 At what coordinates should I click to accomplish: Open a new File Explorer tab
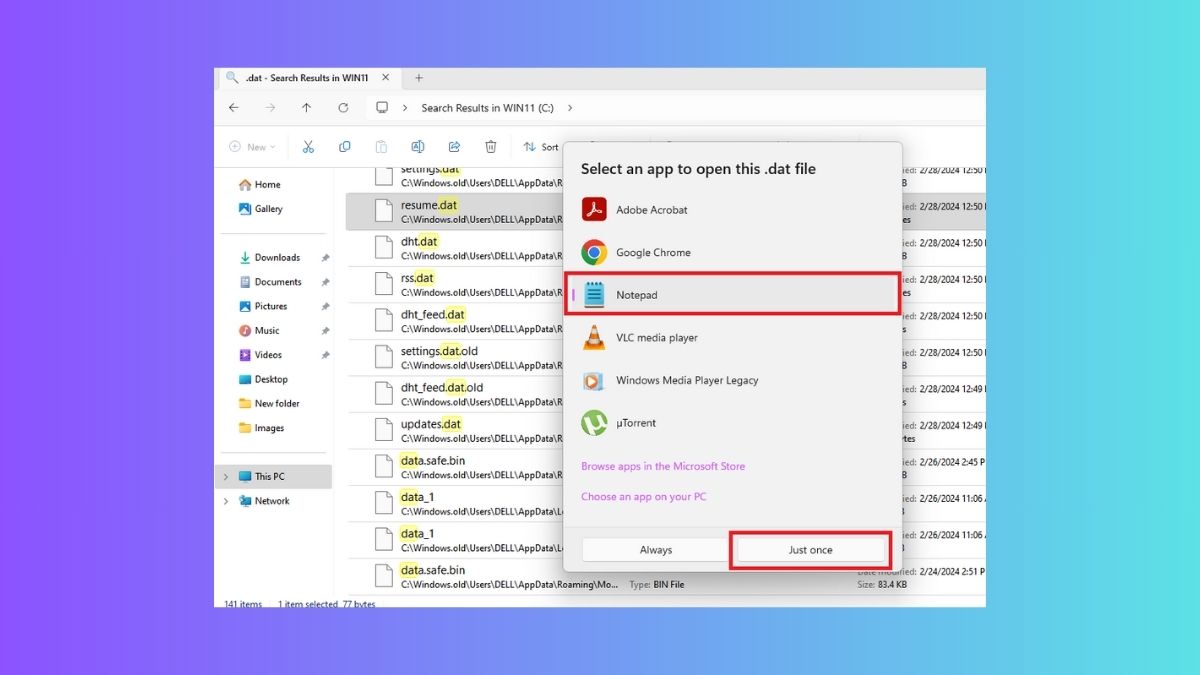419,77
